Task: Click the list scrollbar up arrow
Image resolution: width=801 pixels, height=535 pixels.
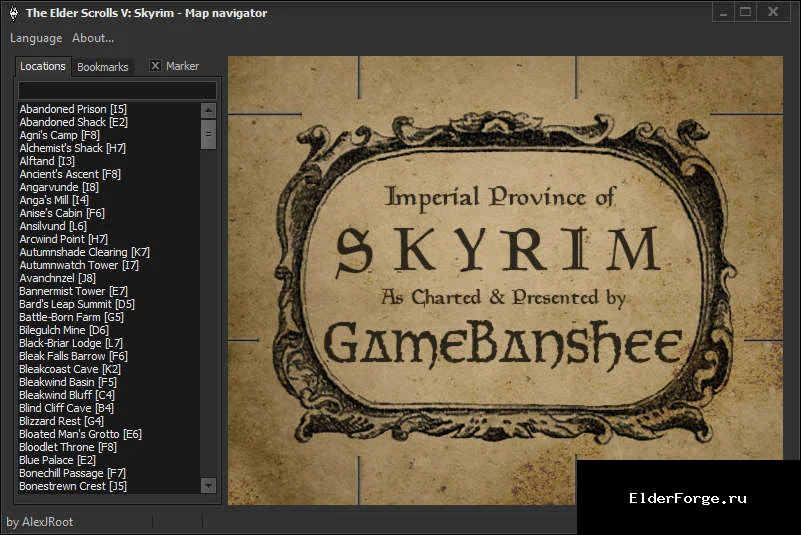Action: click(208, 110)
